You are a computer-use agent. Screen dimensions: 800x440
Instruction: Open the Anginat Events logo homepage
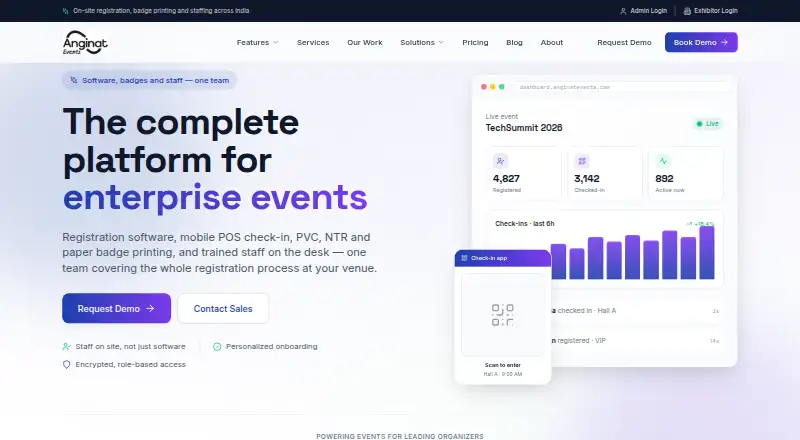[x=85, y=42]
